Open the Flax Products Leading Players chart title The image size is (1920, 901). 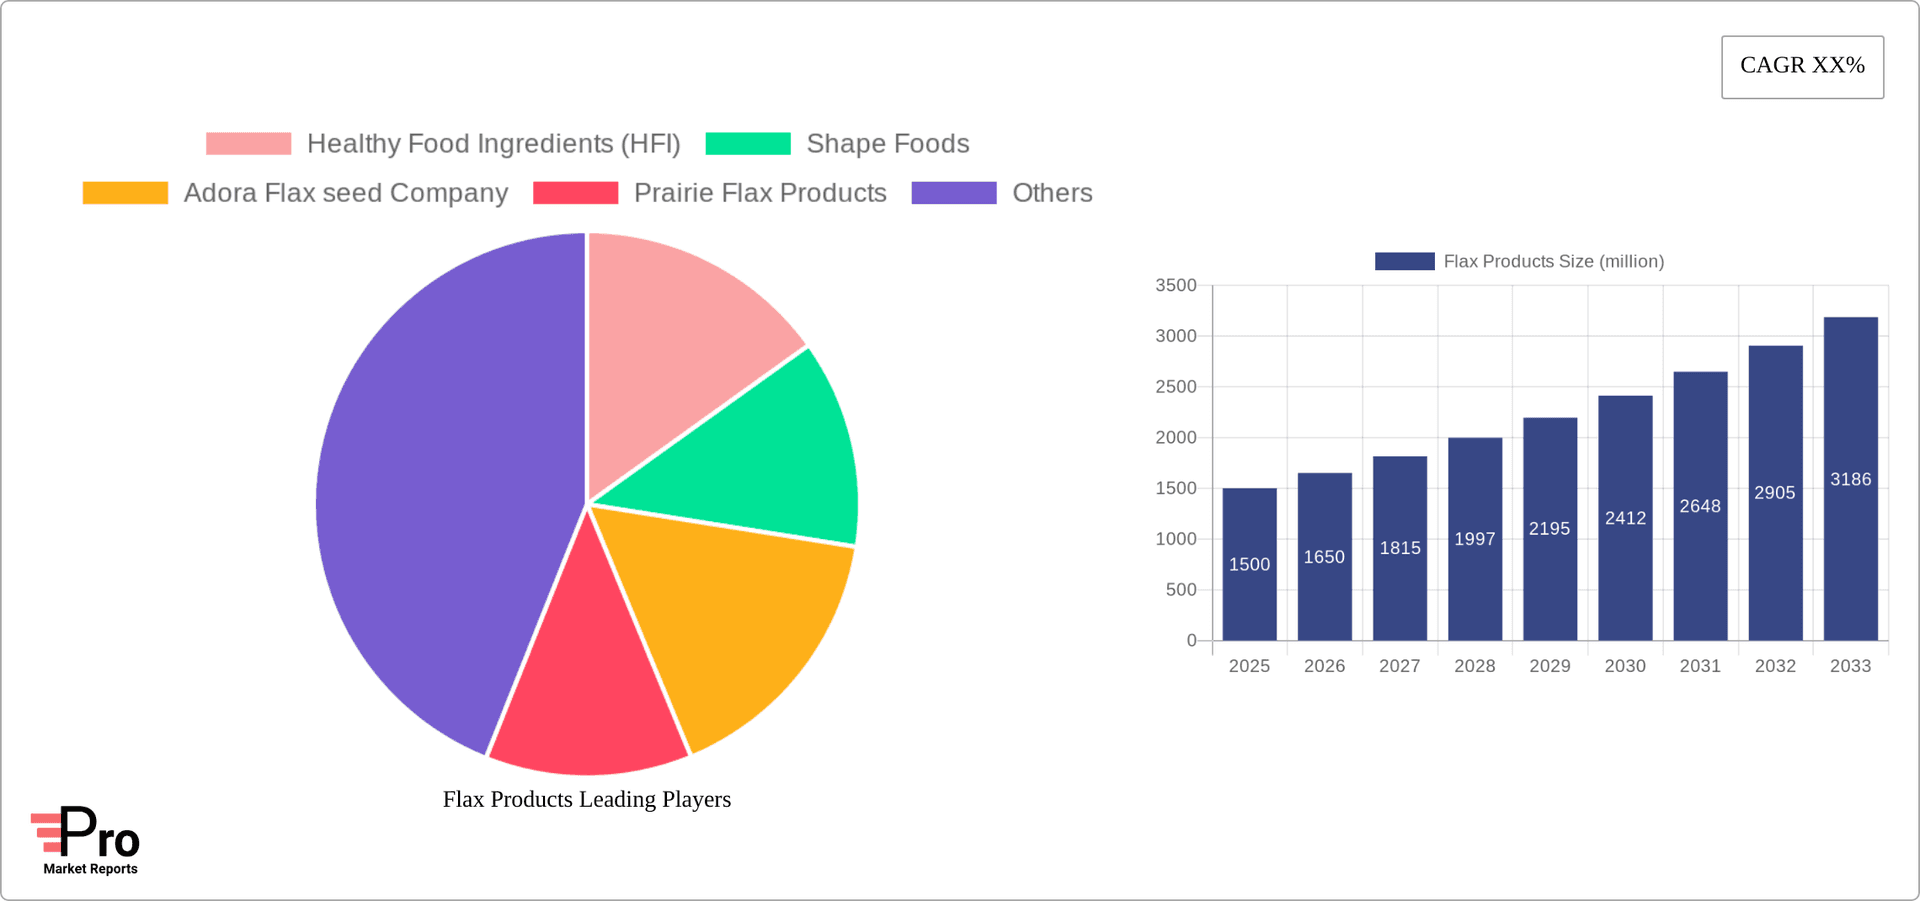click(x=587, y=799)
